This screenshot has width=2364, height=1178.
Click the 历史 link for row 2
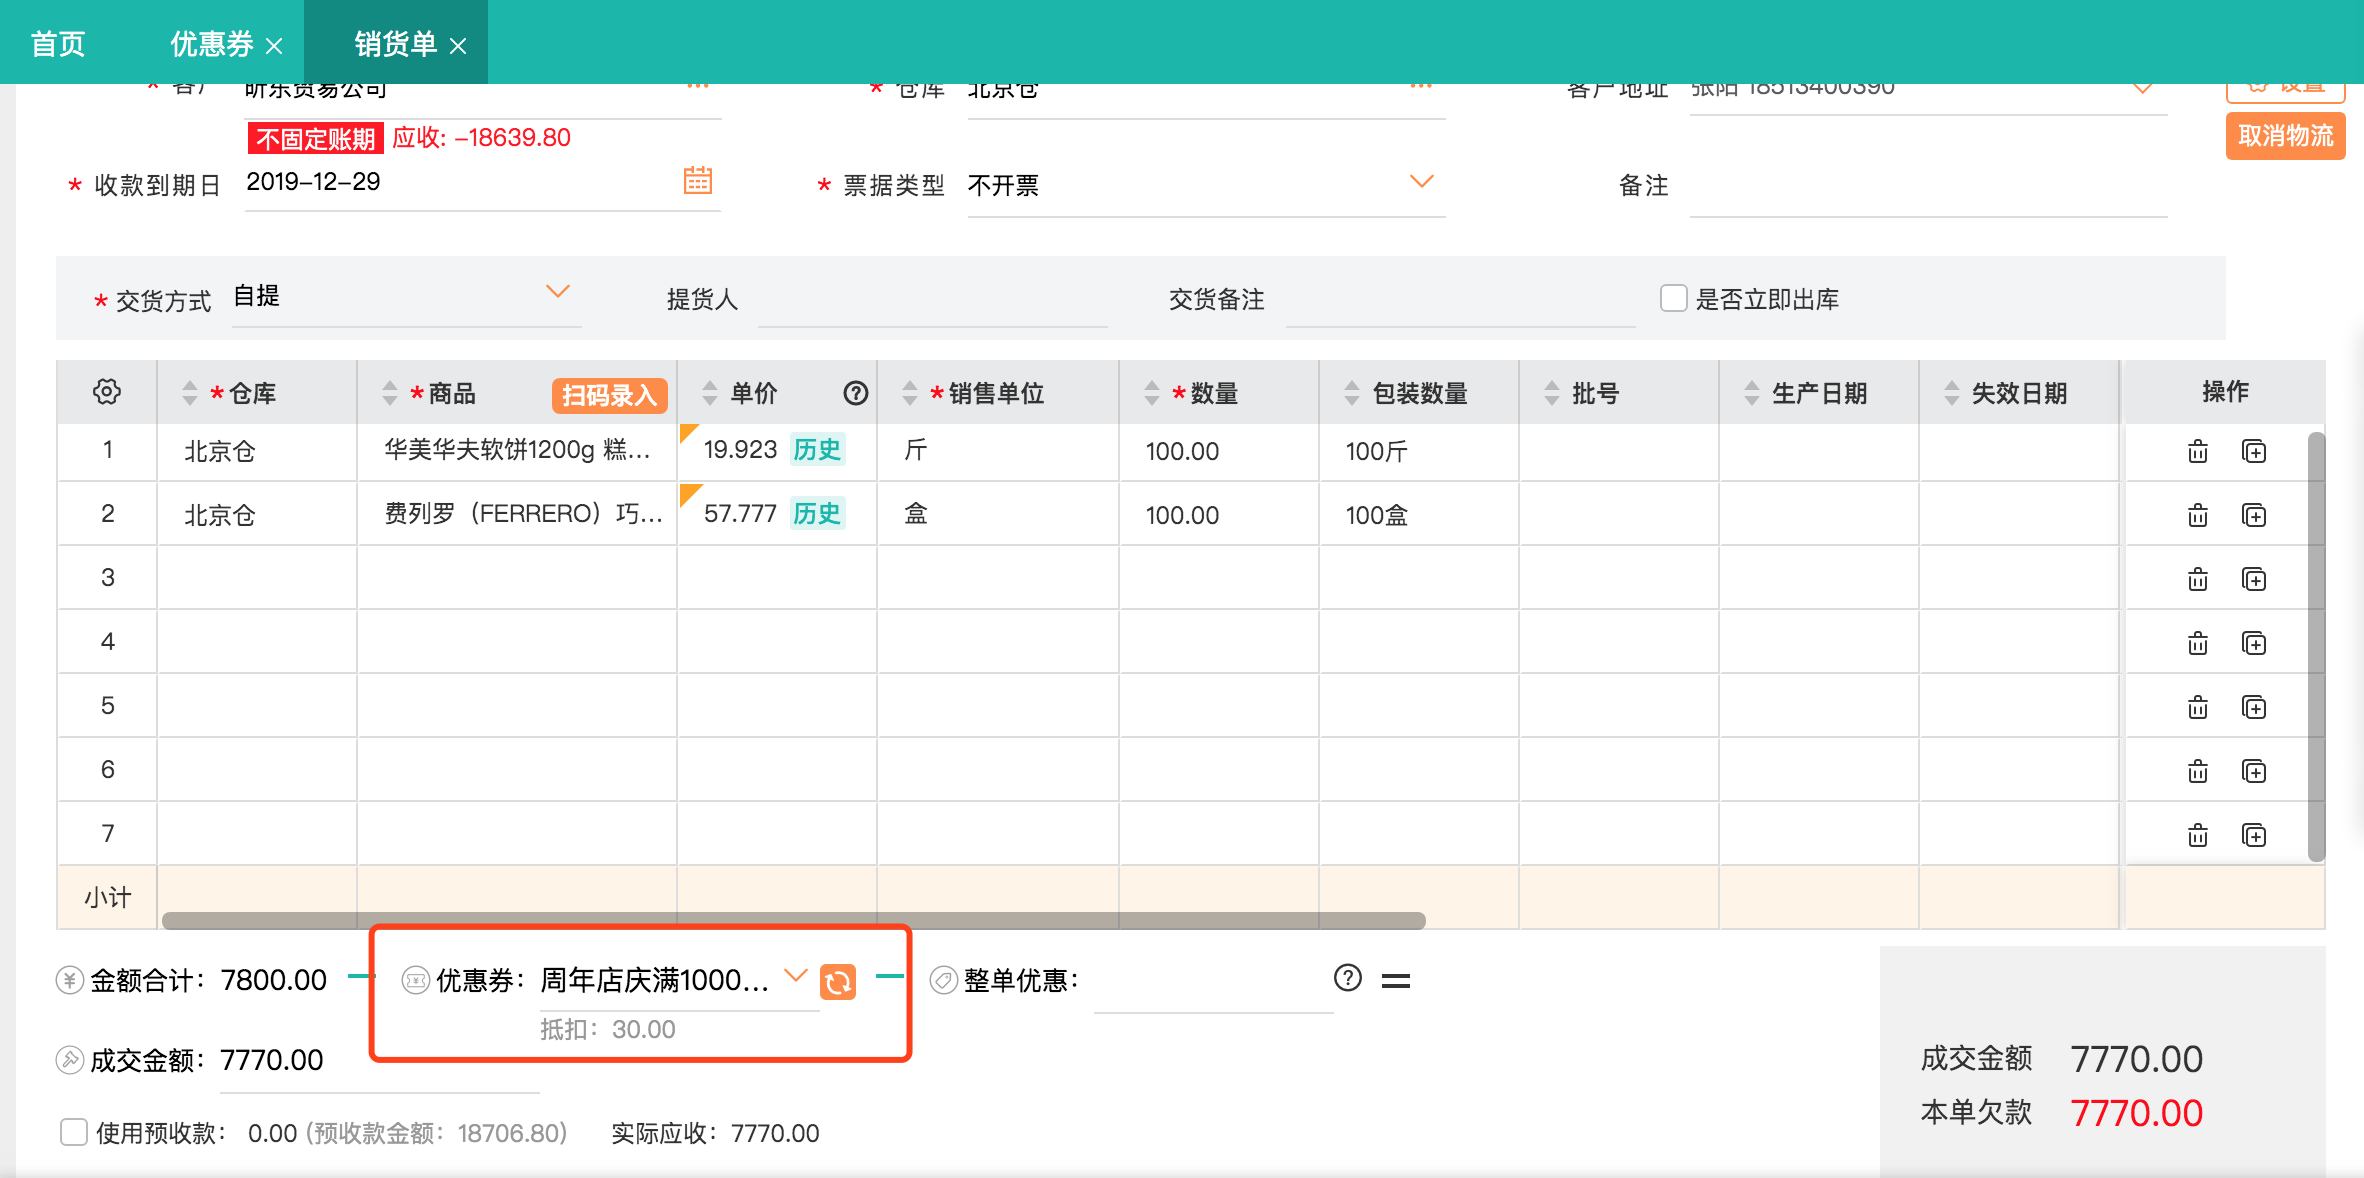tap(816, 514)
